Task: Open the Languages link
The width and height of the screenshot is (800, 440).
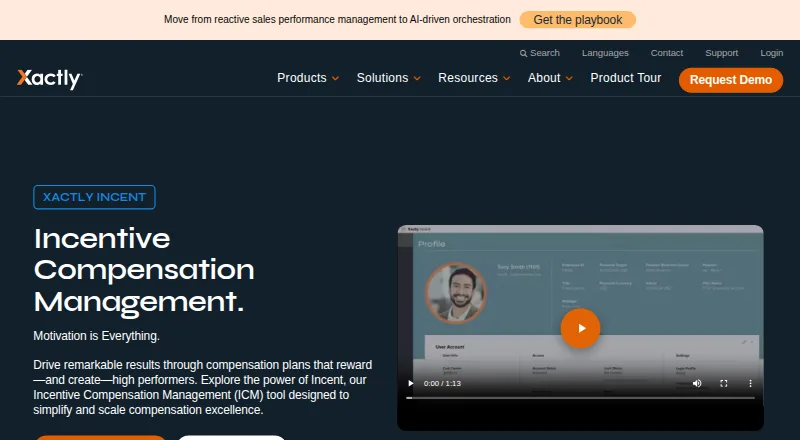Action: 605,53
